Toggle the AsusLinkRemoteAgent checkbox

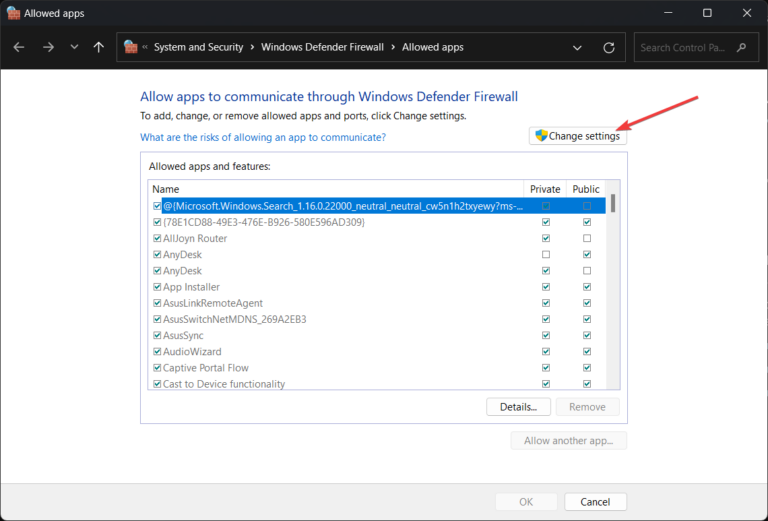coord(157,303)
